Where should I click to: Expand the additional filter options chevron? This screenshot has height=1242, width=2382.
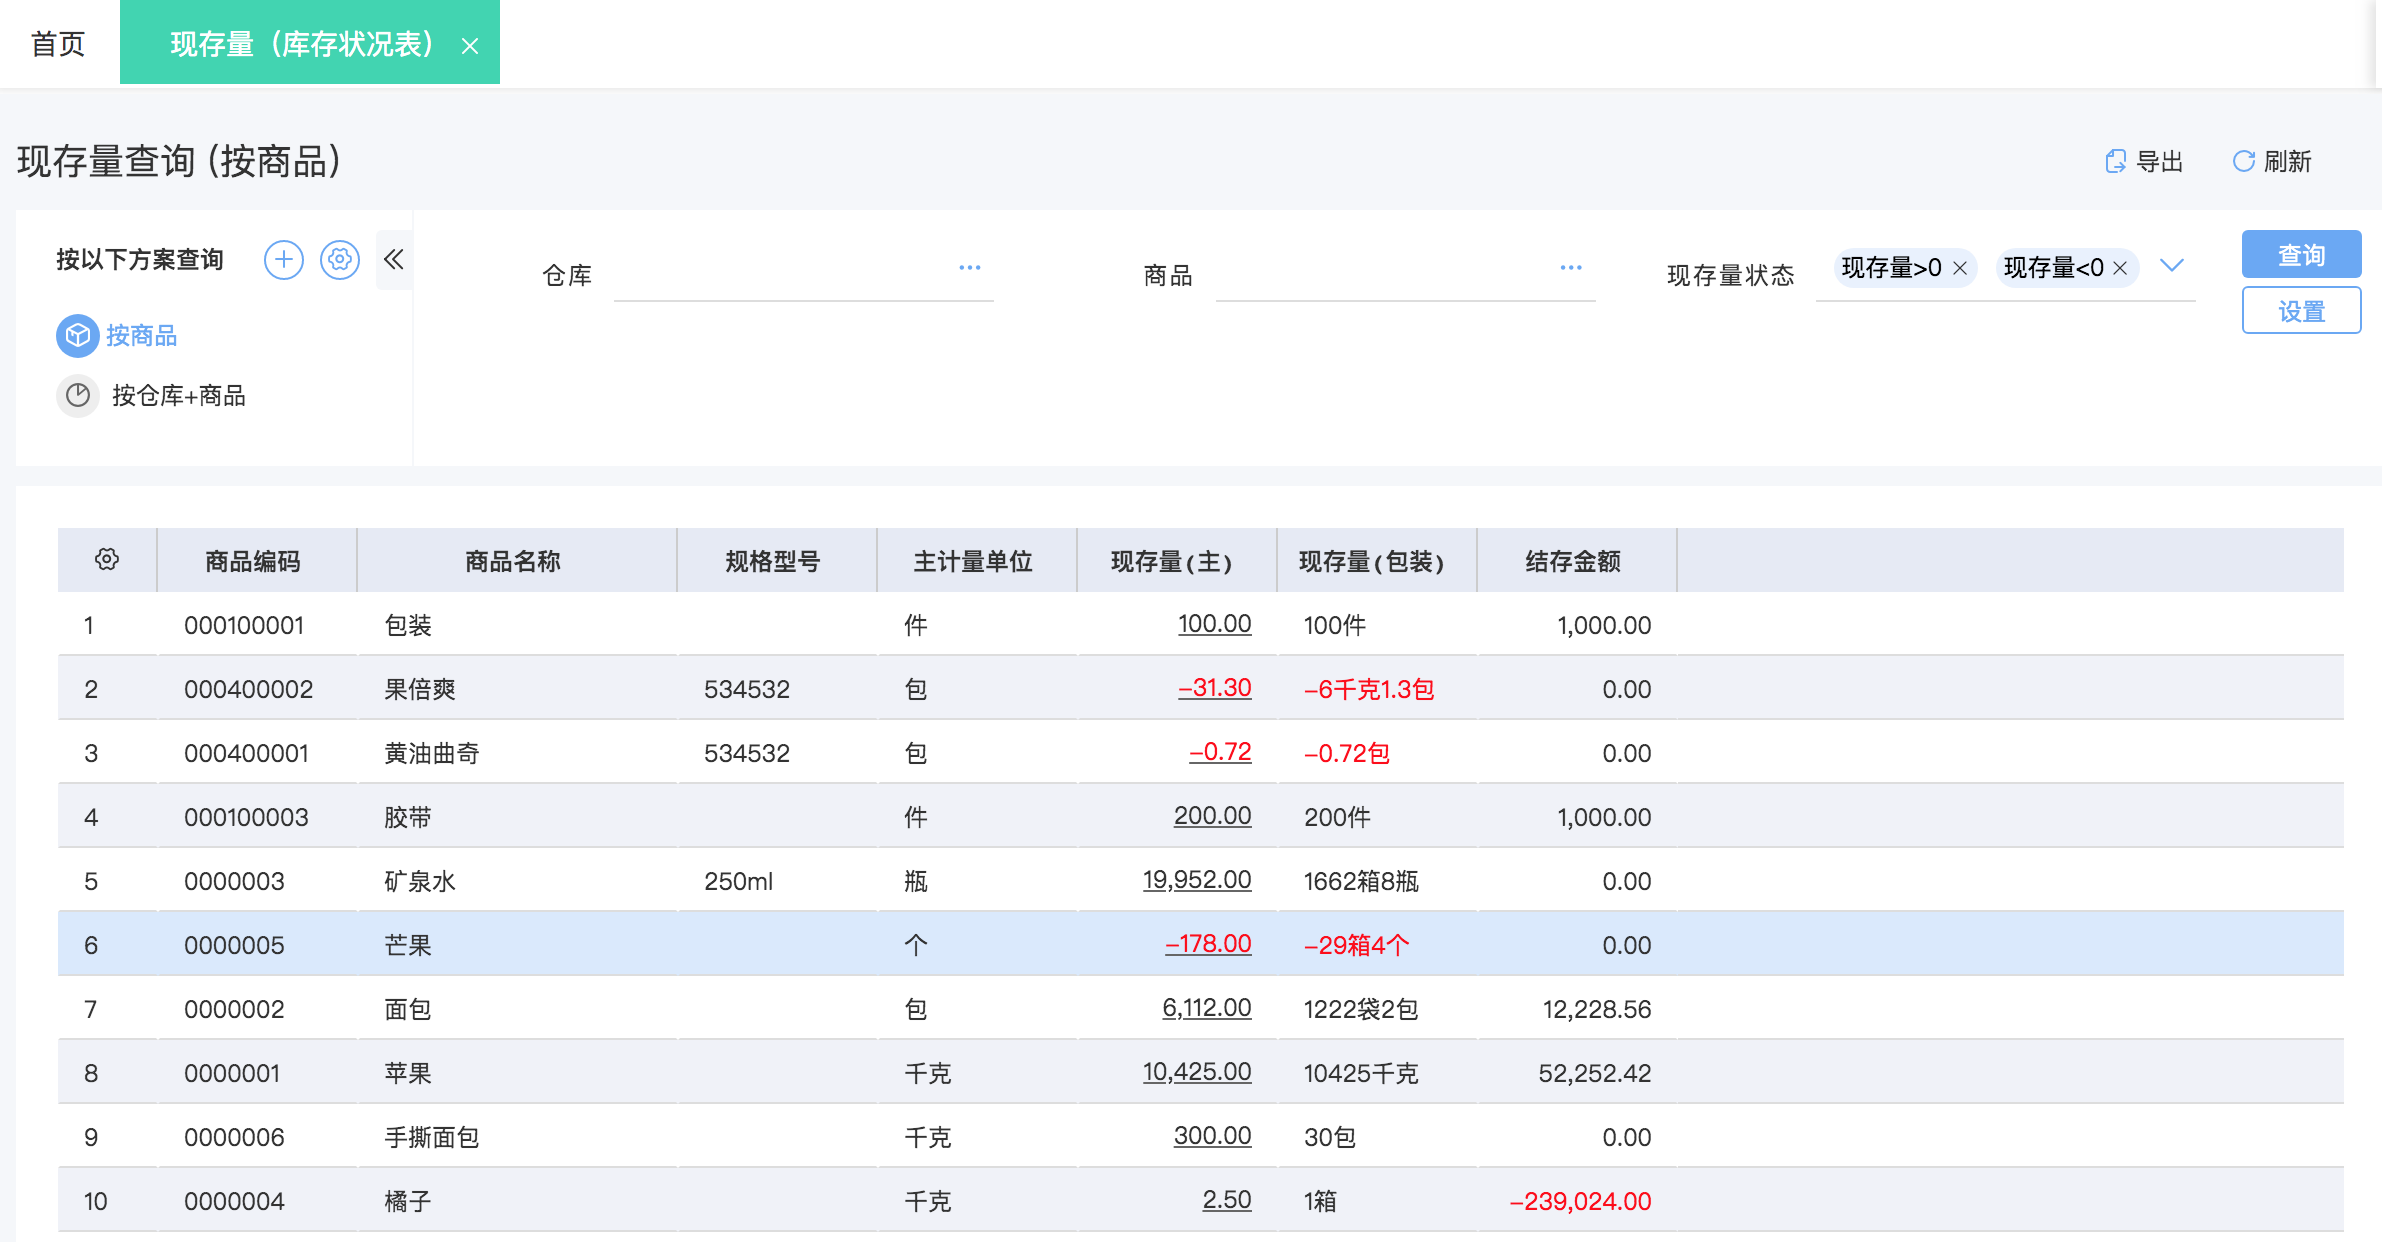[2174, 265]
